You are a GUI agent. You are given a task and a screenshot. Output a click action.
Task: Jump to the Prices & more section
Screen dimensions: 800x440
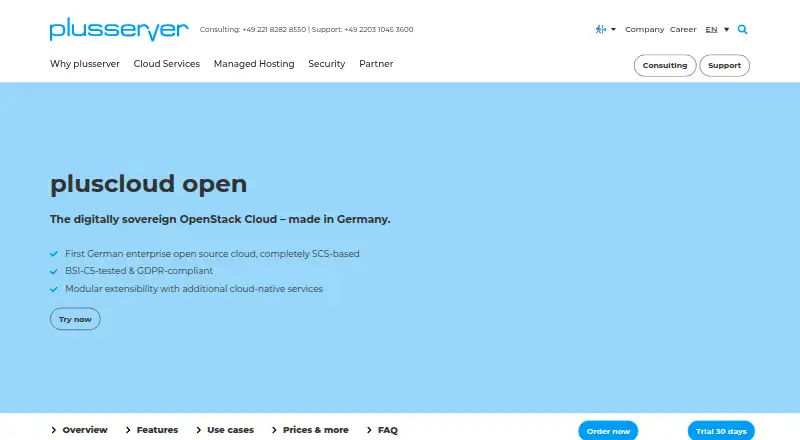[316, 430]
